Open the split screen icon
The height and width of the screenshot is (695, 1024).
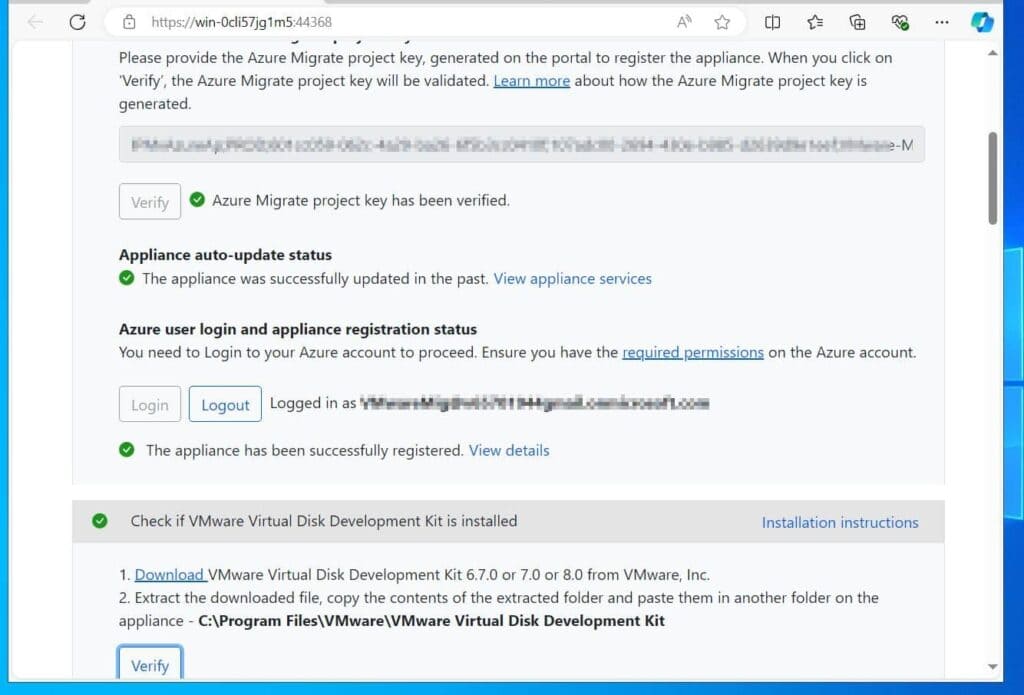772,22
